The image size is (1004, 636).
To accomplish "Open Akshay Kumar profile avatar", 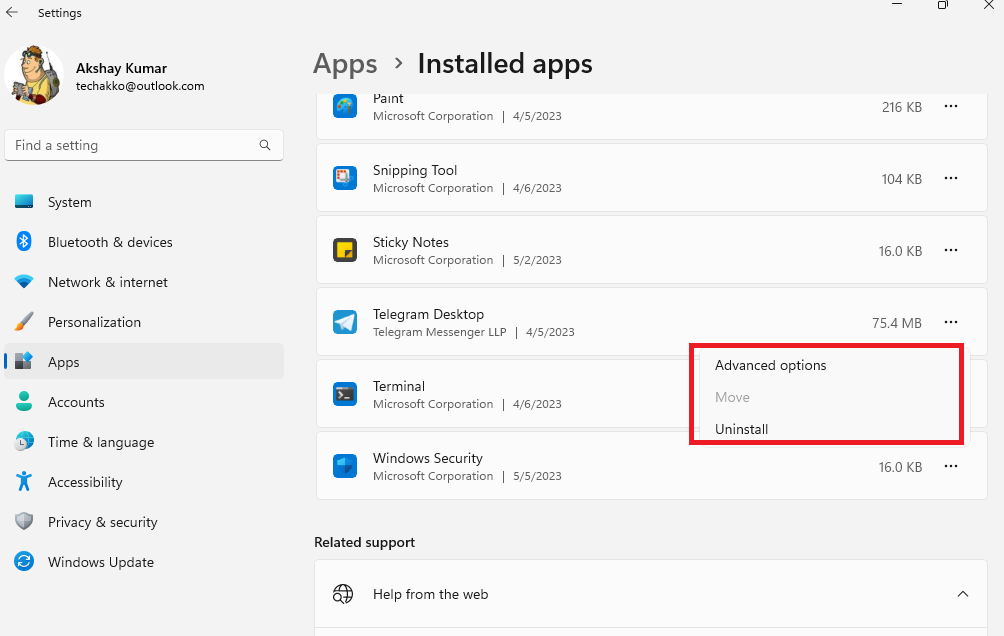I will coord(34,75).
